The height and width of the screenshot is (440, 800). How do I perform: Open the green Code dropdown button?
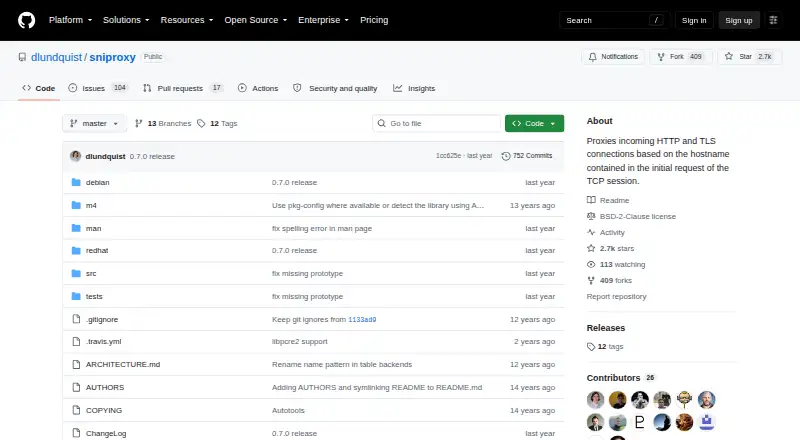click(534, 124)
